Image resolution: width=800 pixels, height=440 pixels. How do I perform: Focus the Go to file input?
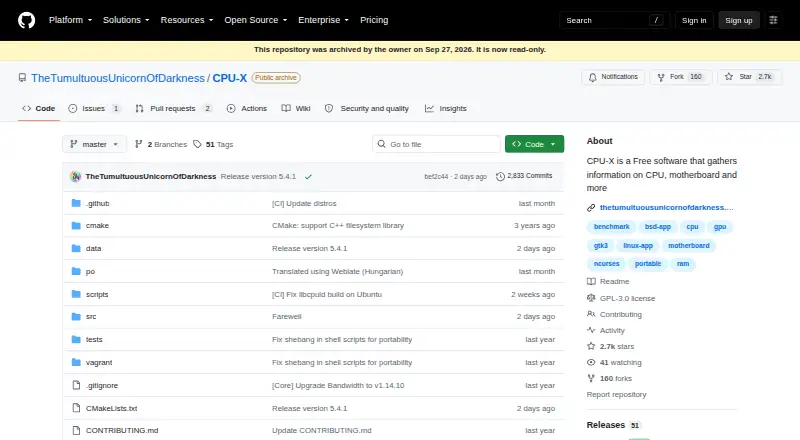[x=437, y=144]
